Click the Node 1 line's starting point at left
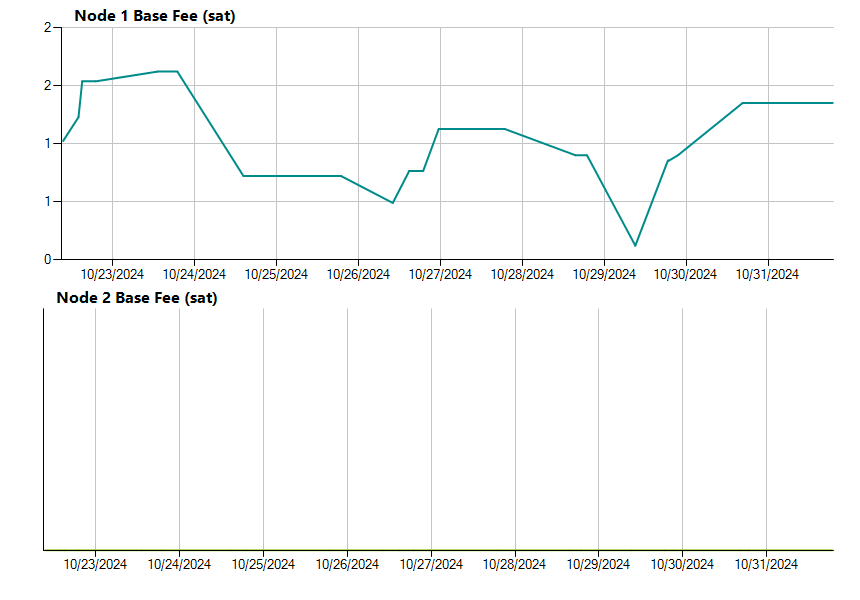 tap(63, 142)
